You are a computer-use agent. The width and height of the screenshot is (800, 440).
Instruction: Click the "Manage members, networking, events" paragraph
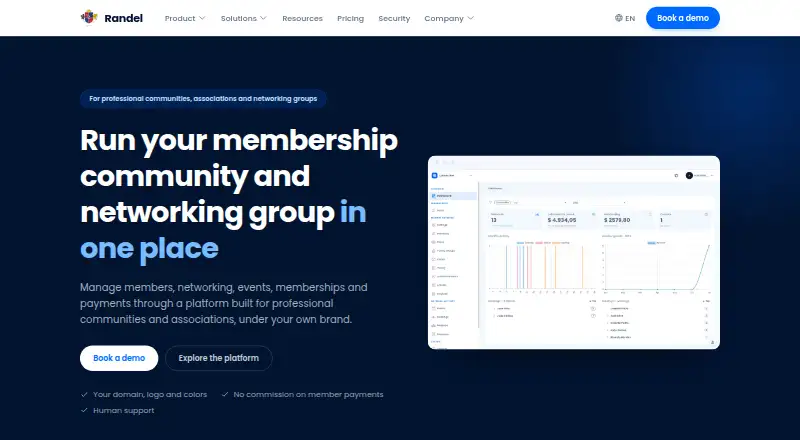pyautogui.click(x=223, y=303)
